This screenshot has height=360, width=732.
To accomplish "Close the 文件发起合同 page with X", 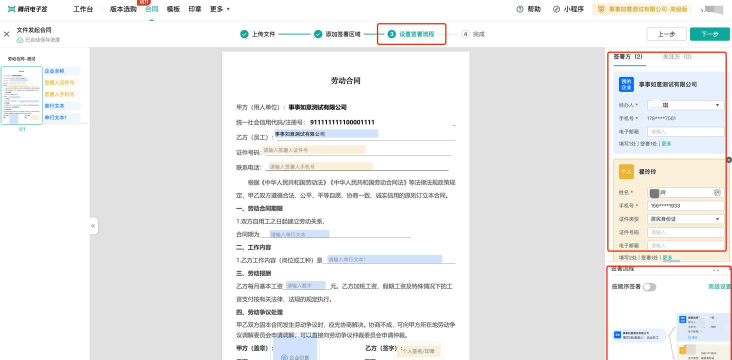I will 7,34.
